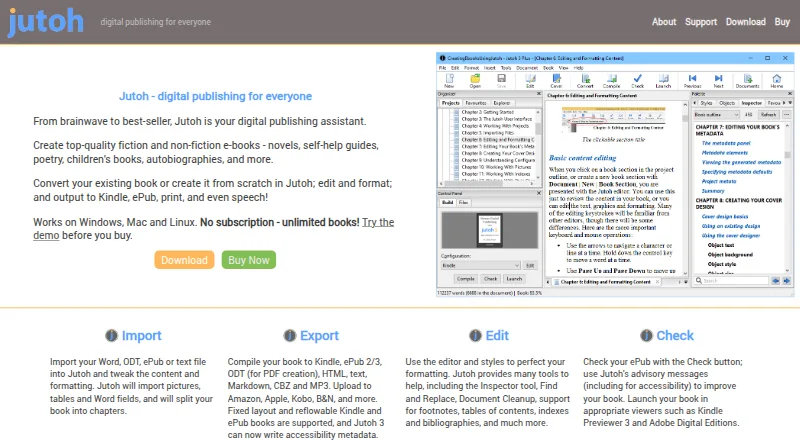Open the Kindle configuration dropdown in the screenshot
Screen dimensions: 800x440
pyautogui.click(x=481, y=265)
